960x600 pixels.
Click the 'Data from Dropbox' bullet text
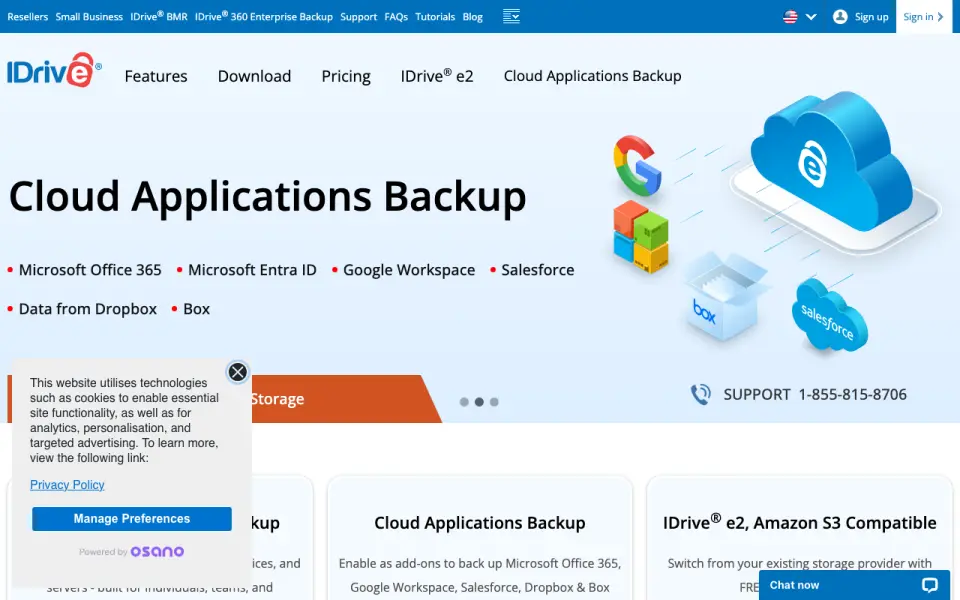click(88, 309)
